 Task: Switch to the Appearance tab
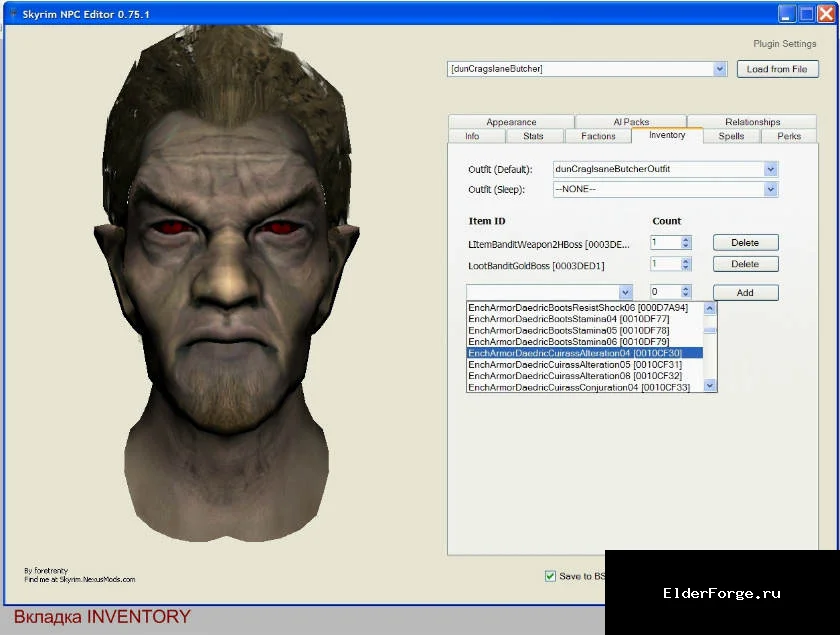[511, 122]
